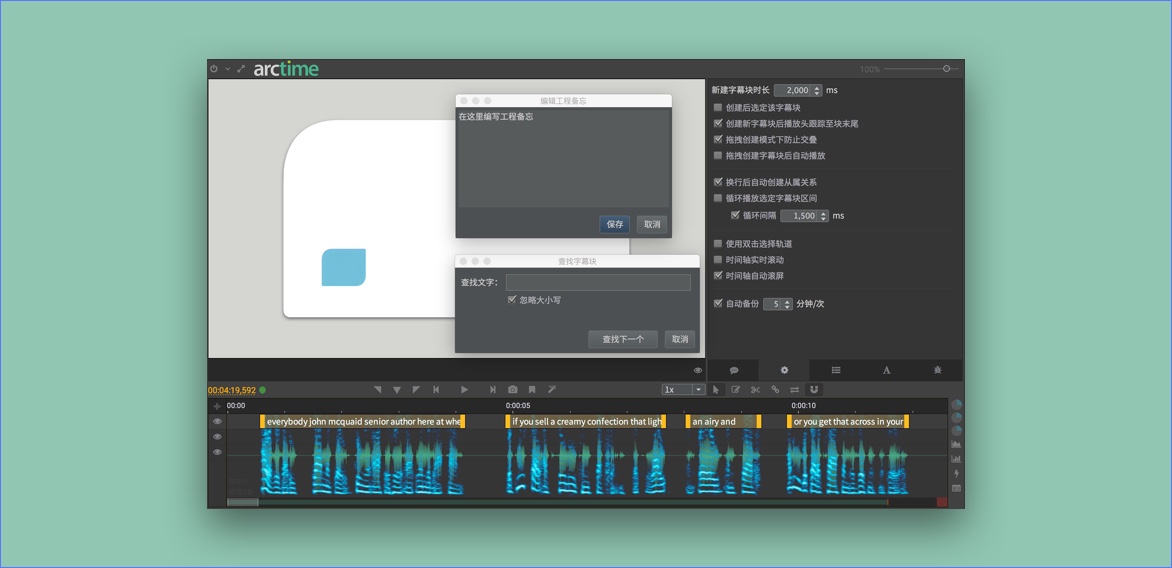This screenshot has height=568, width=1172.
Task: Open the 1x playback speed dropdown
Action: [x=683, y=390]
